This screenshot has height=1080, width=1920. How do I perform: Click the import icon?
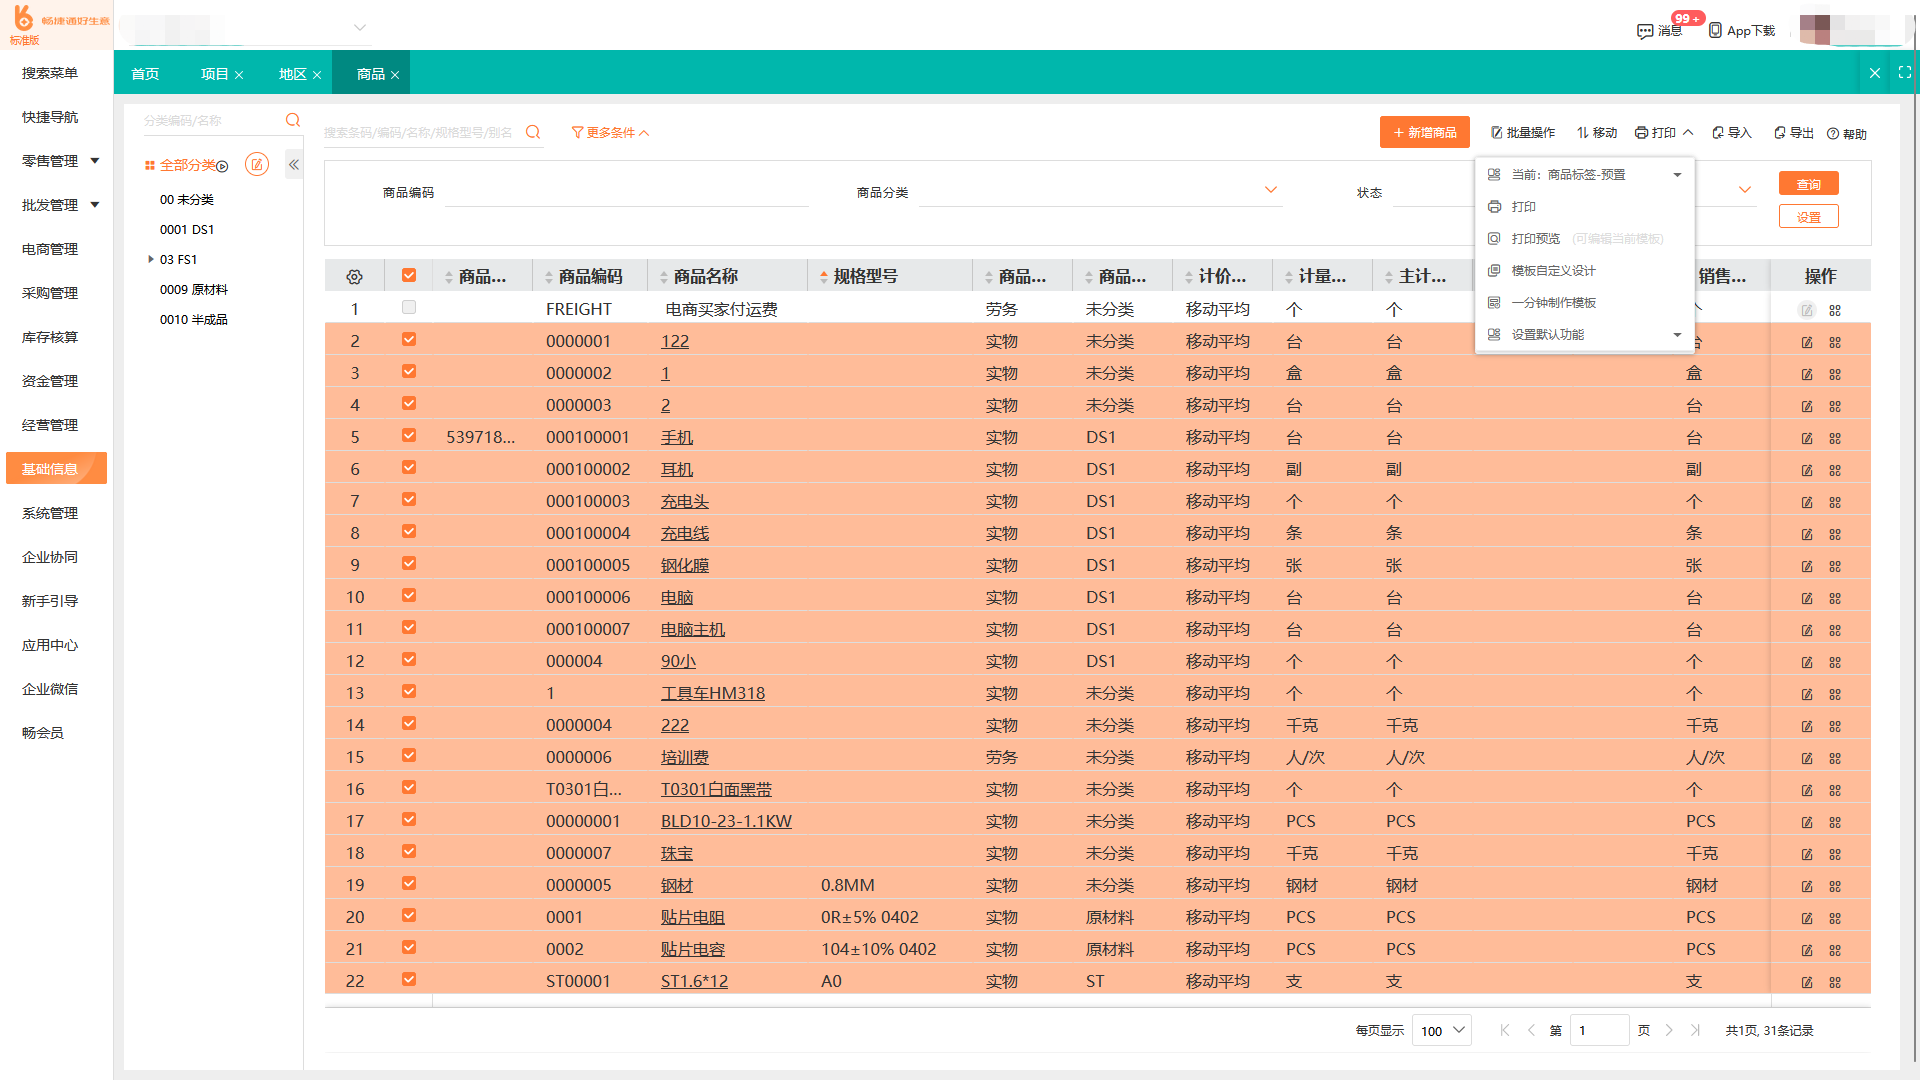click(x=1729, y=132)
